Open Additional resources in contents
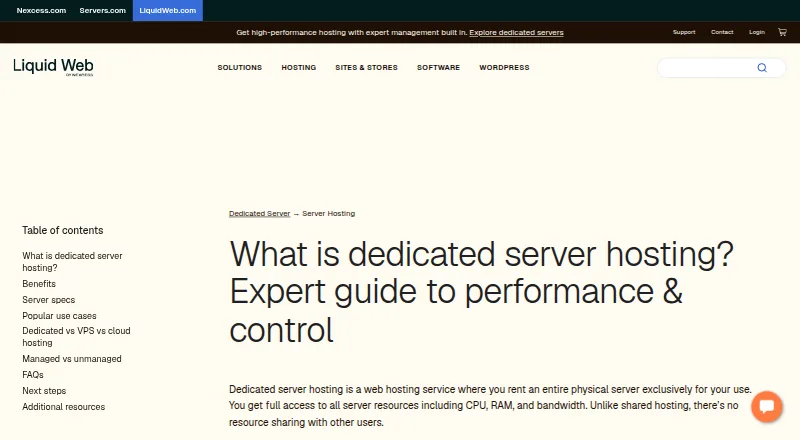800x440 pixels. tap(63, 407)
